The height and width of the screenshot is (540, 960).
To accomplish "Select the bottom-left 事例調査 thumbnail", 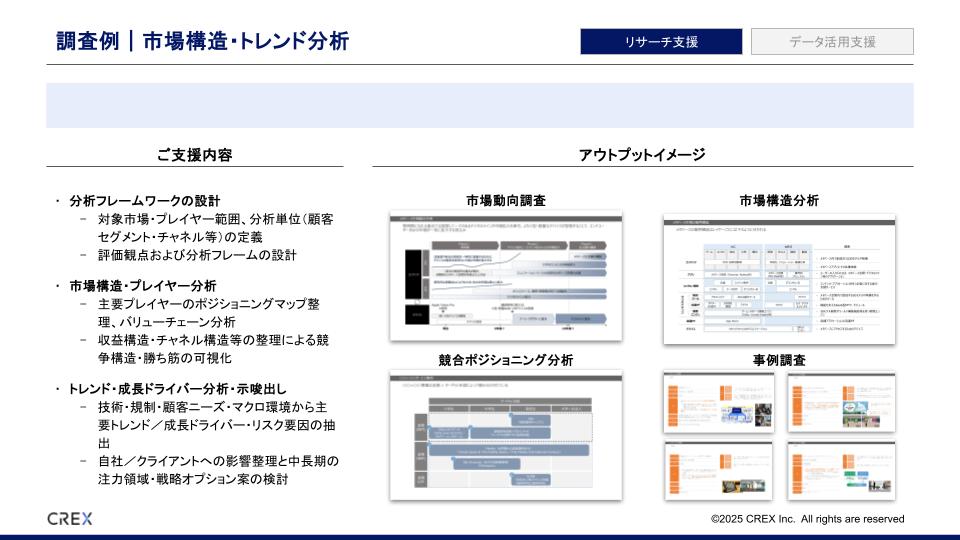I will (717, 469).
